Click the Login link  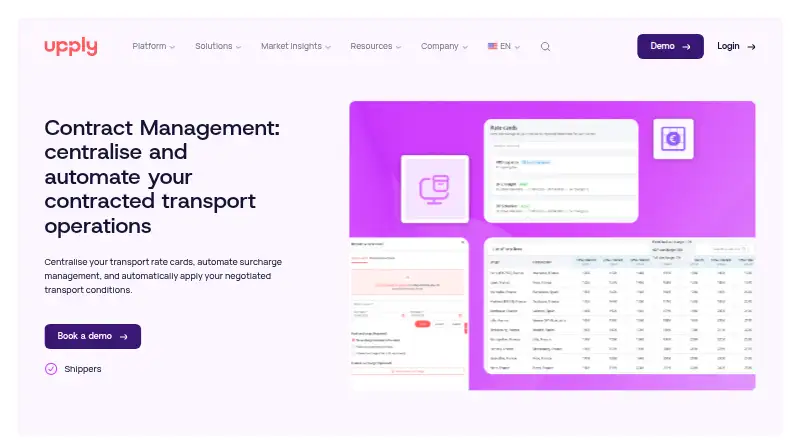pyautogui.click(x=736, y=46)
